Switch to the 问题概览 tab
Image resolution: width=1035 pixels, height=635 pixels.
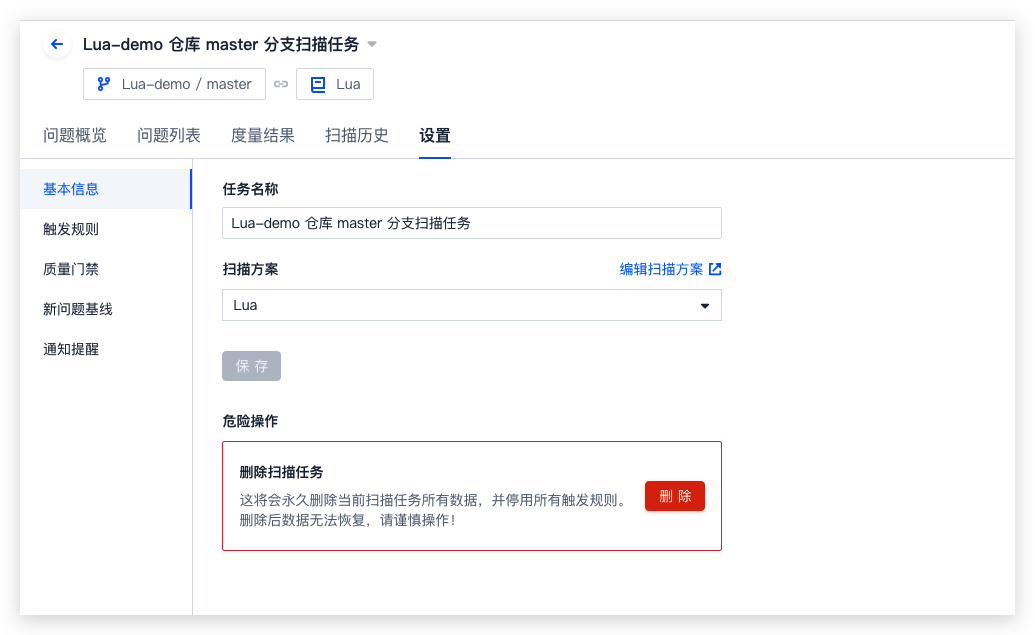click(x=75, y=136)
